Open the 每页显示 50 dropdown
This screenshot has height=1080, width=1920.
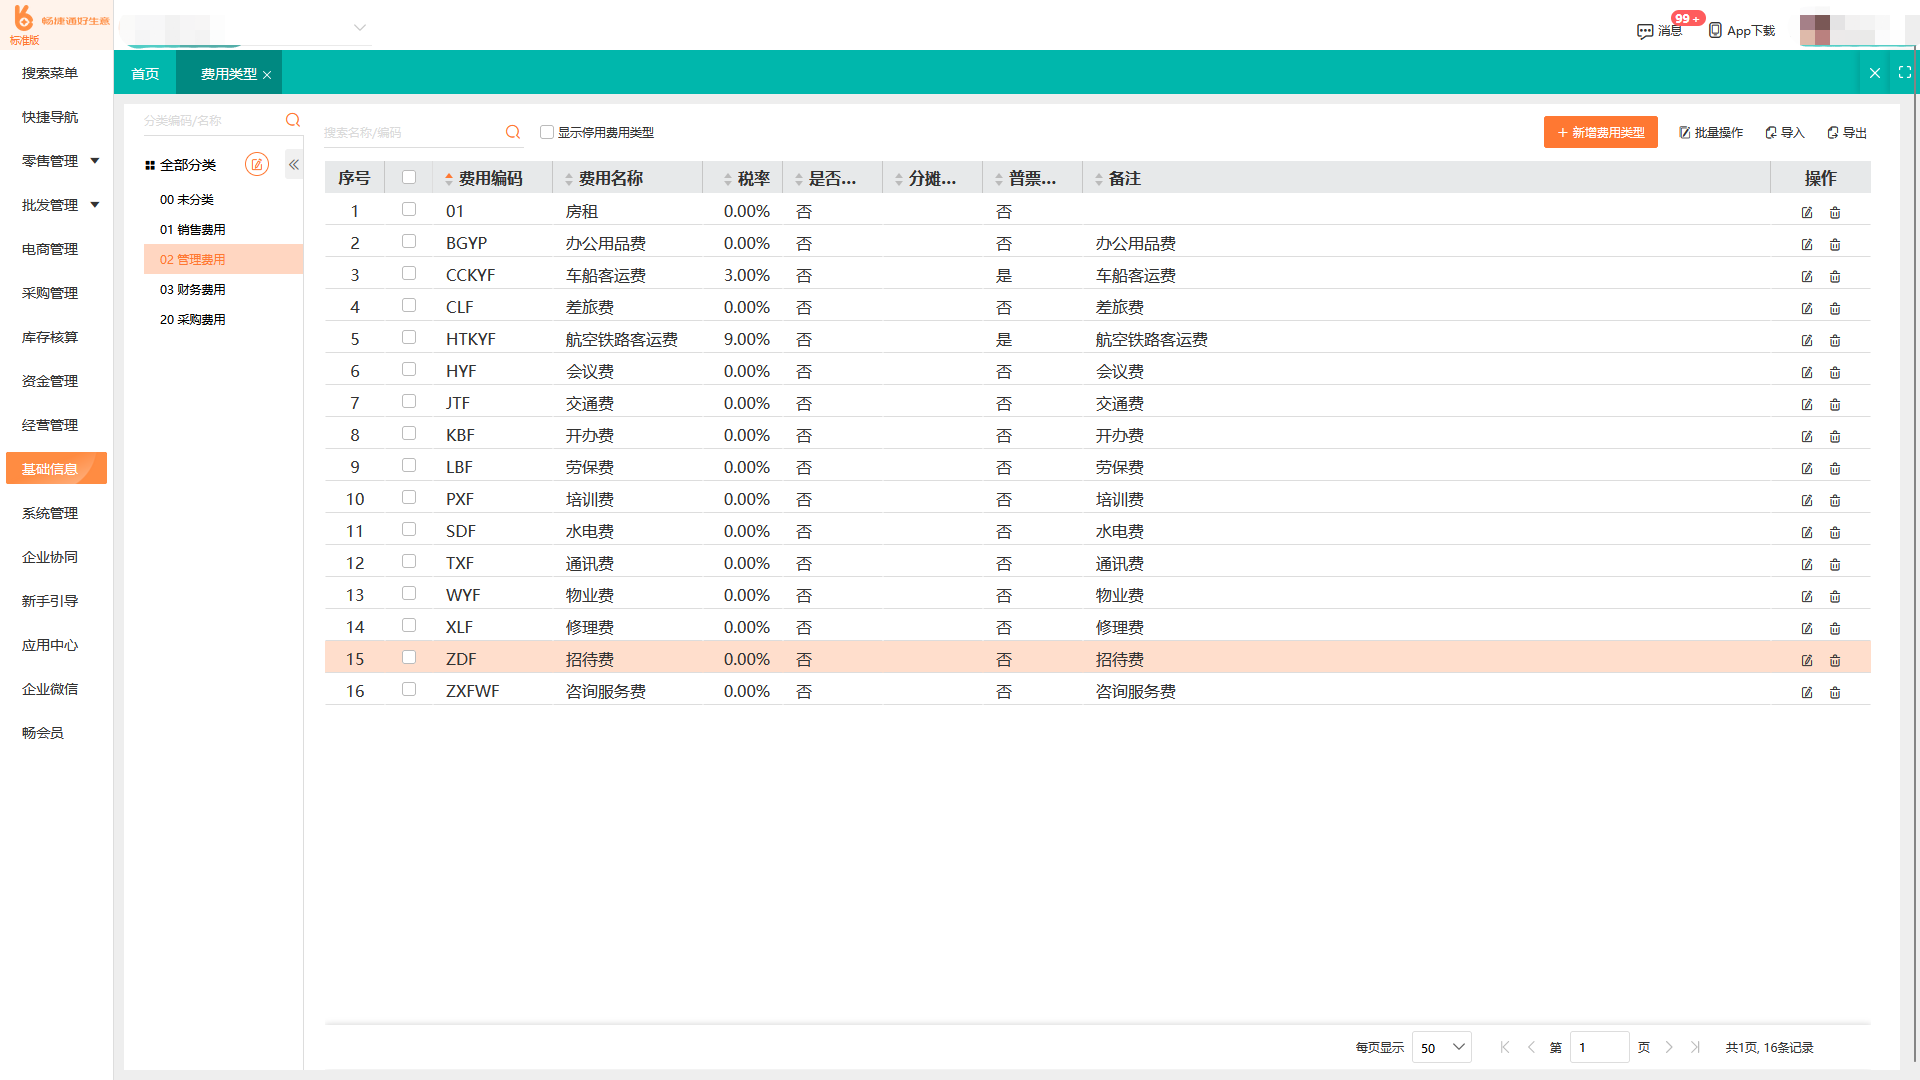[x=1439, y=1048]
